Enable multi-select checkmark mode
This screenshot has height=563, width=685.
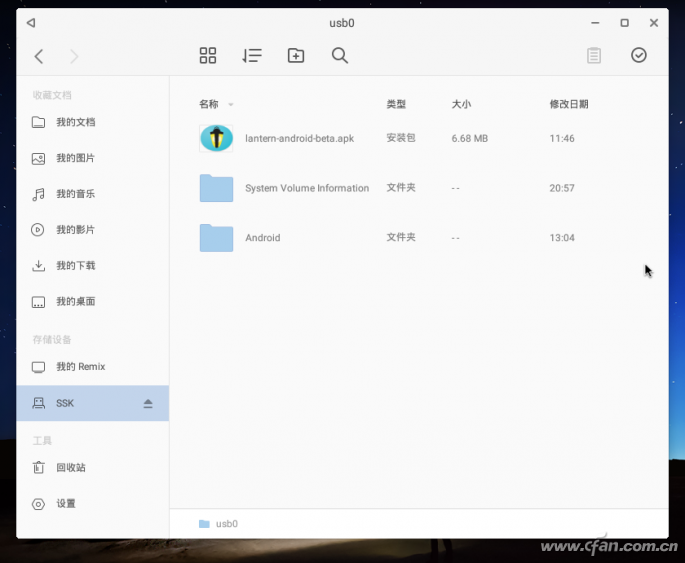[x=639, y=56]
